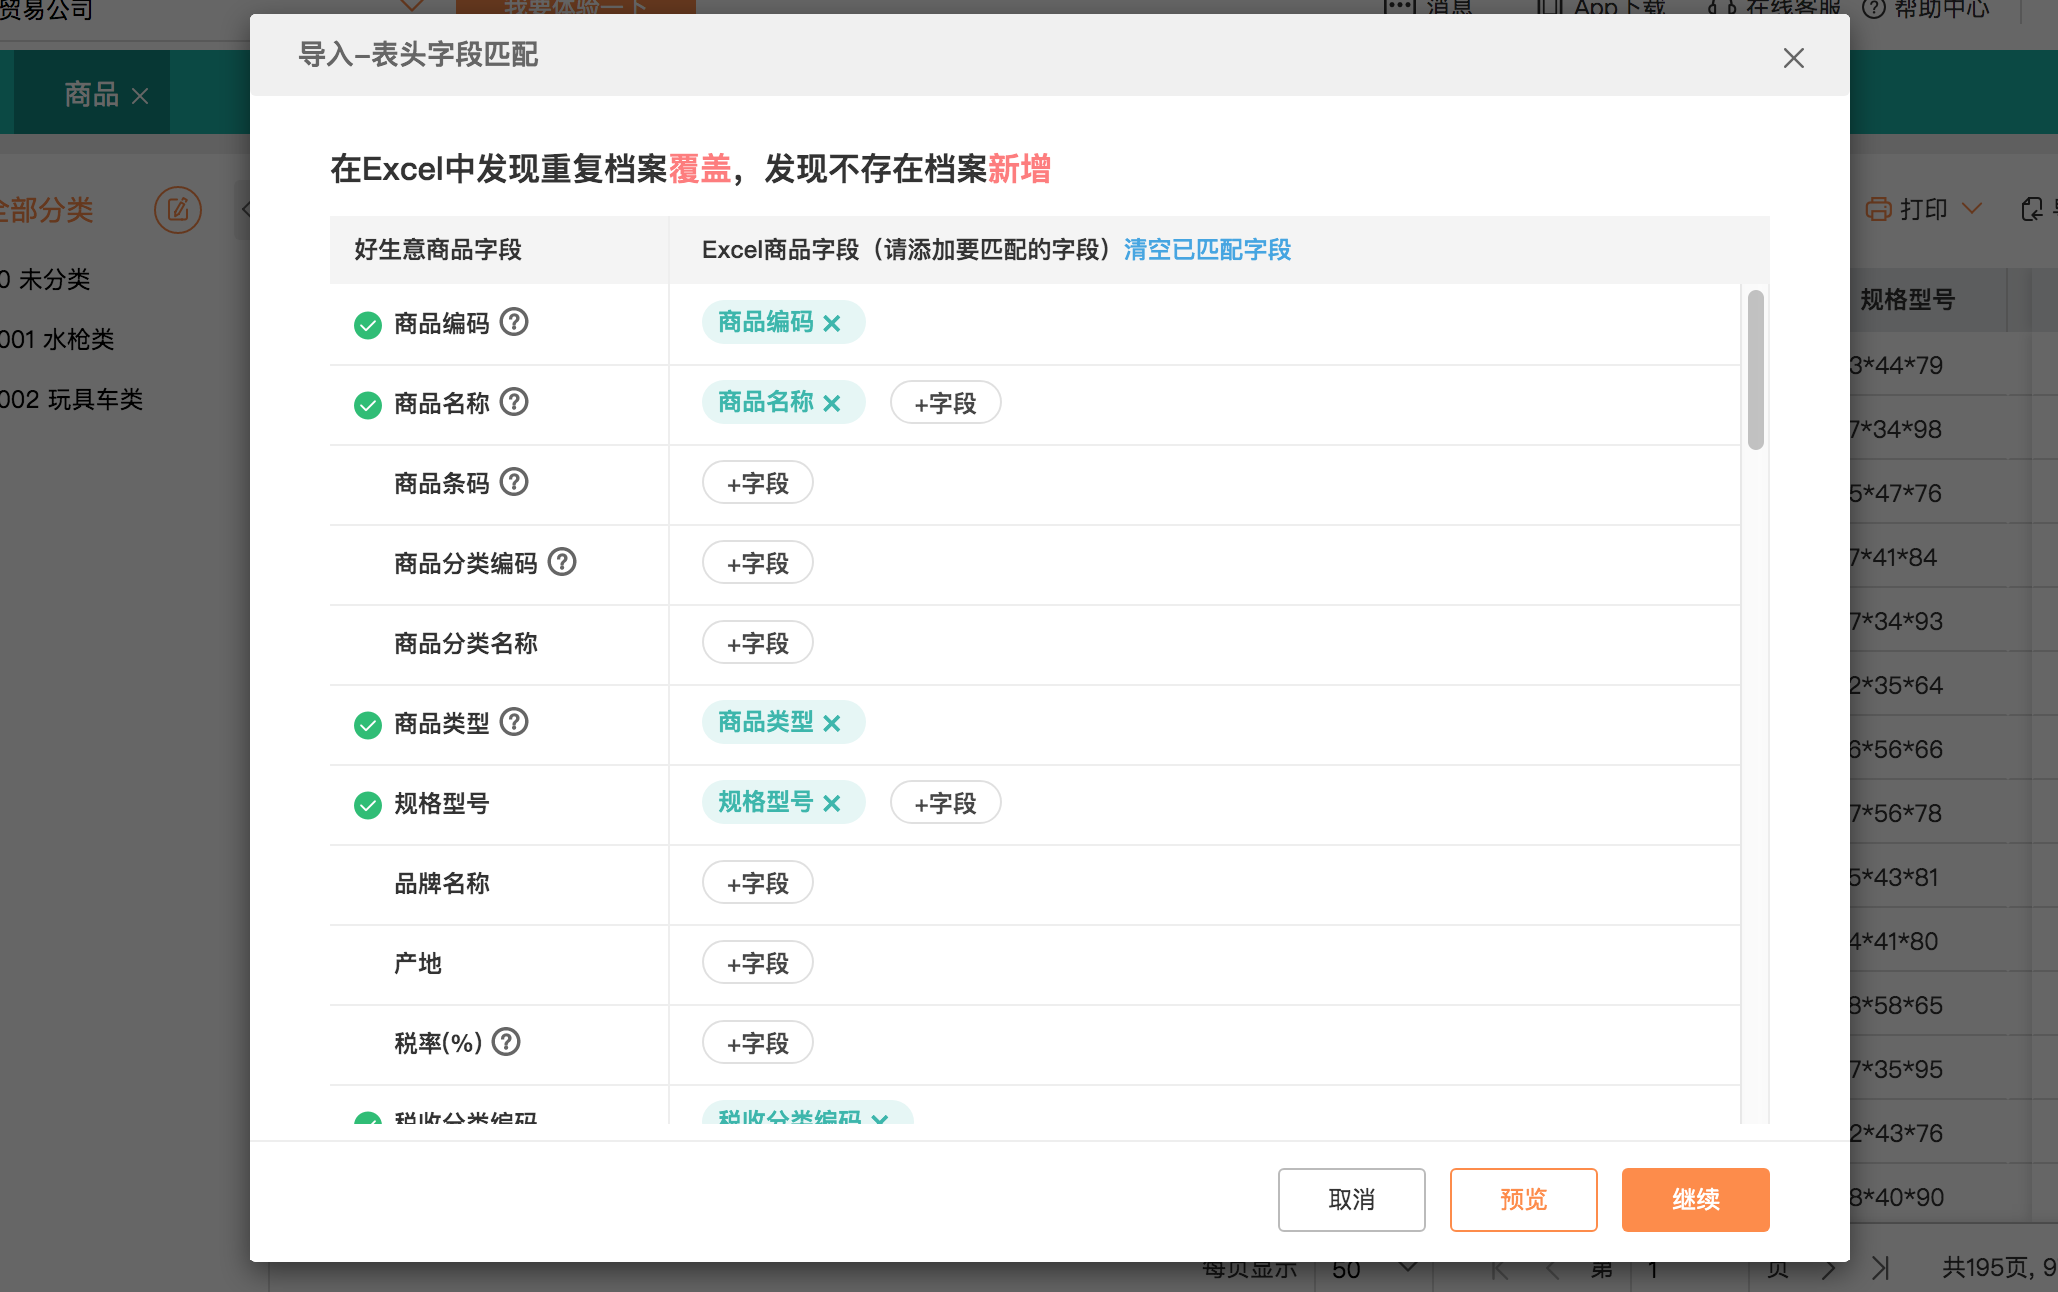Click +字段 button next to 规格型号 tag
The width and height of the screenshot is (2058, 1292).
(945, 804)
